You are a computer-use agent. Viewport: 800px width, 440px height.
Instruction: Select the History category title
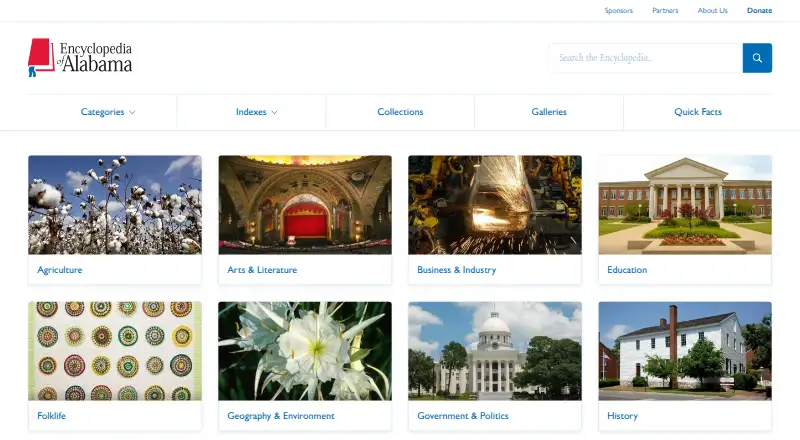tap(622, 416)
